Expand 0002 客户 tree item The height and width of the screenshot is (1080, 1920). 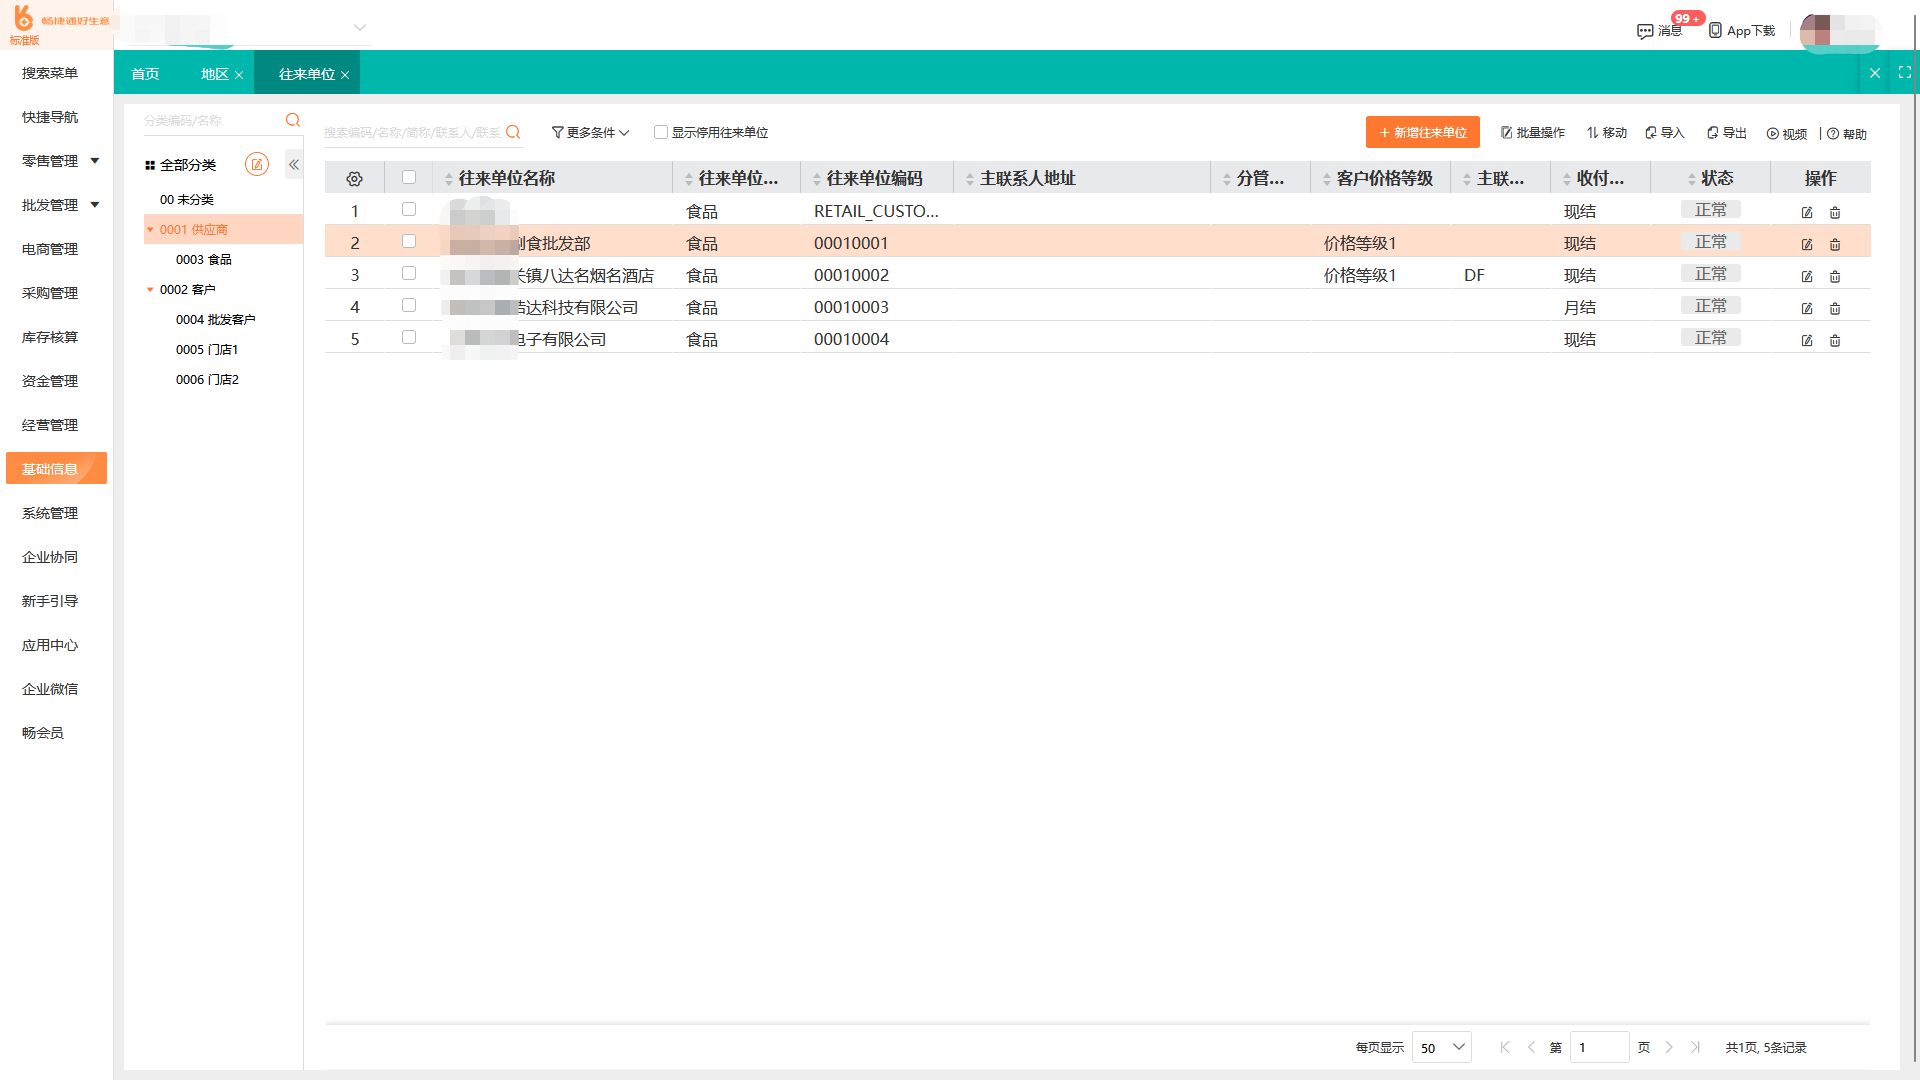tap(149, 289)
